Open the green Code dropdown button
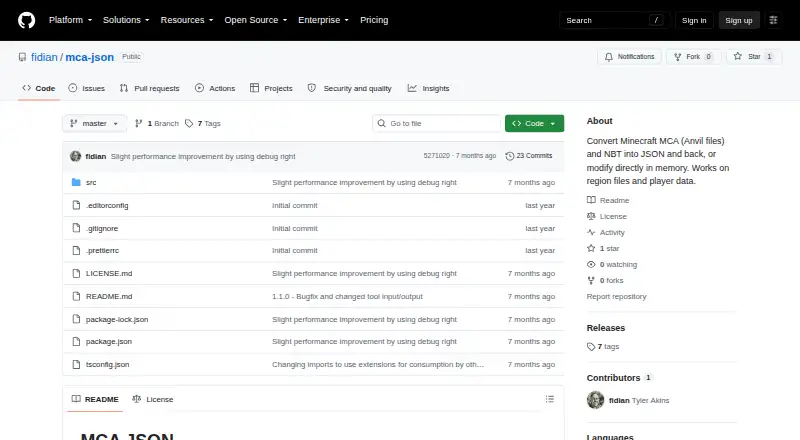Viewport: 800px width, 440px height. click(x=534, y=124)
